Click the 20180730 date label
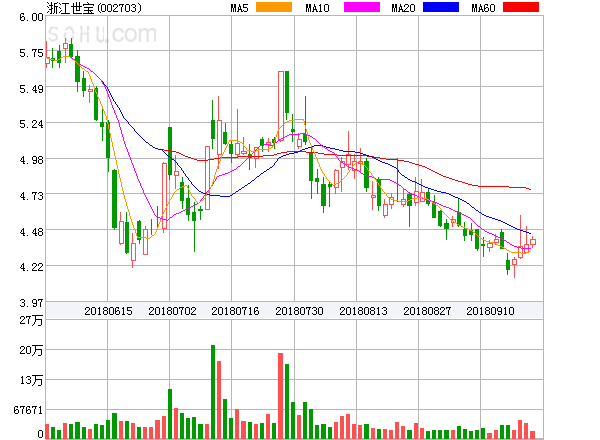600x440 pixels. tap(299, 311)
